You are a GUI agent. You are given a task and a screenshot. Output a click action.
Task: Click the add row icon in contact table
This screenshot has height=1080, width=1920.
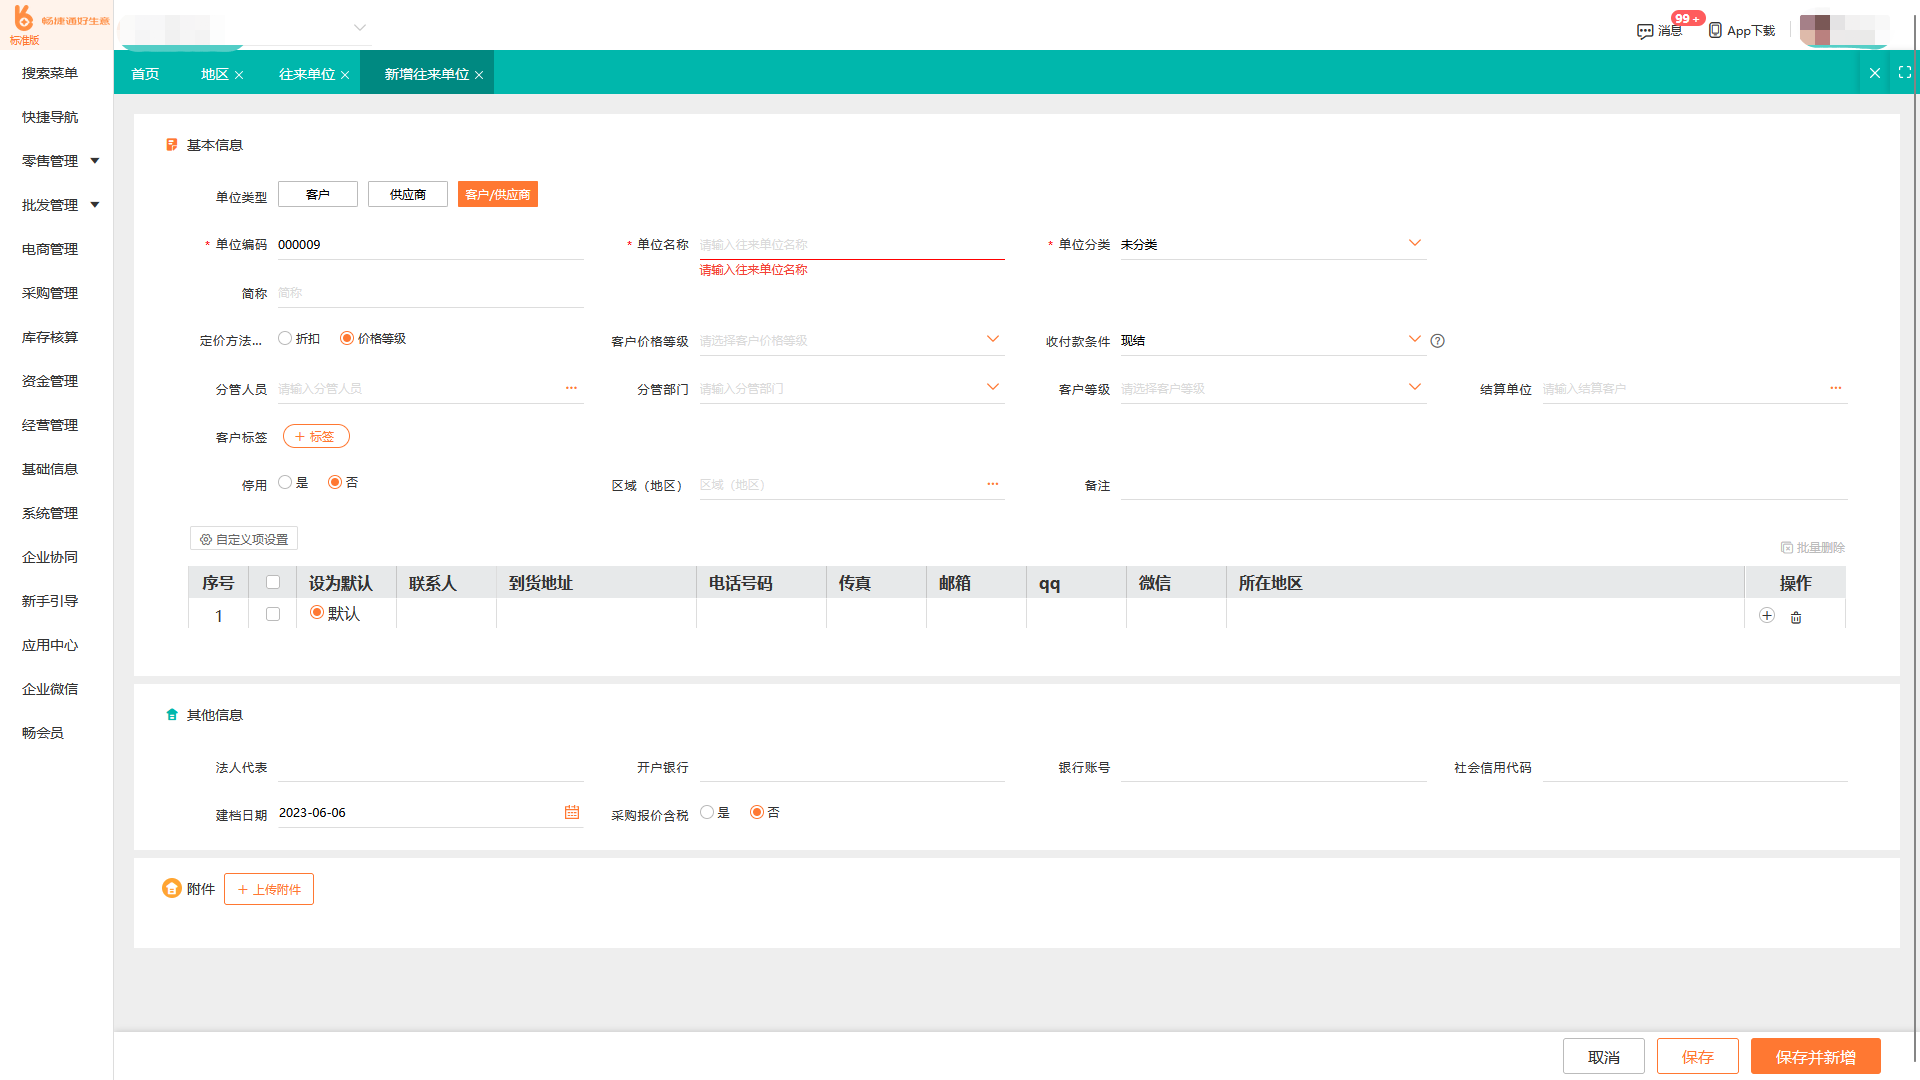pyautogui.click(x=1767, y=615)
